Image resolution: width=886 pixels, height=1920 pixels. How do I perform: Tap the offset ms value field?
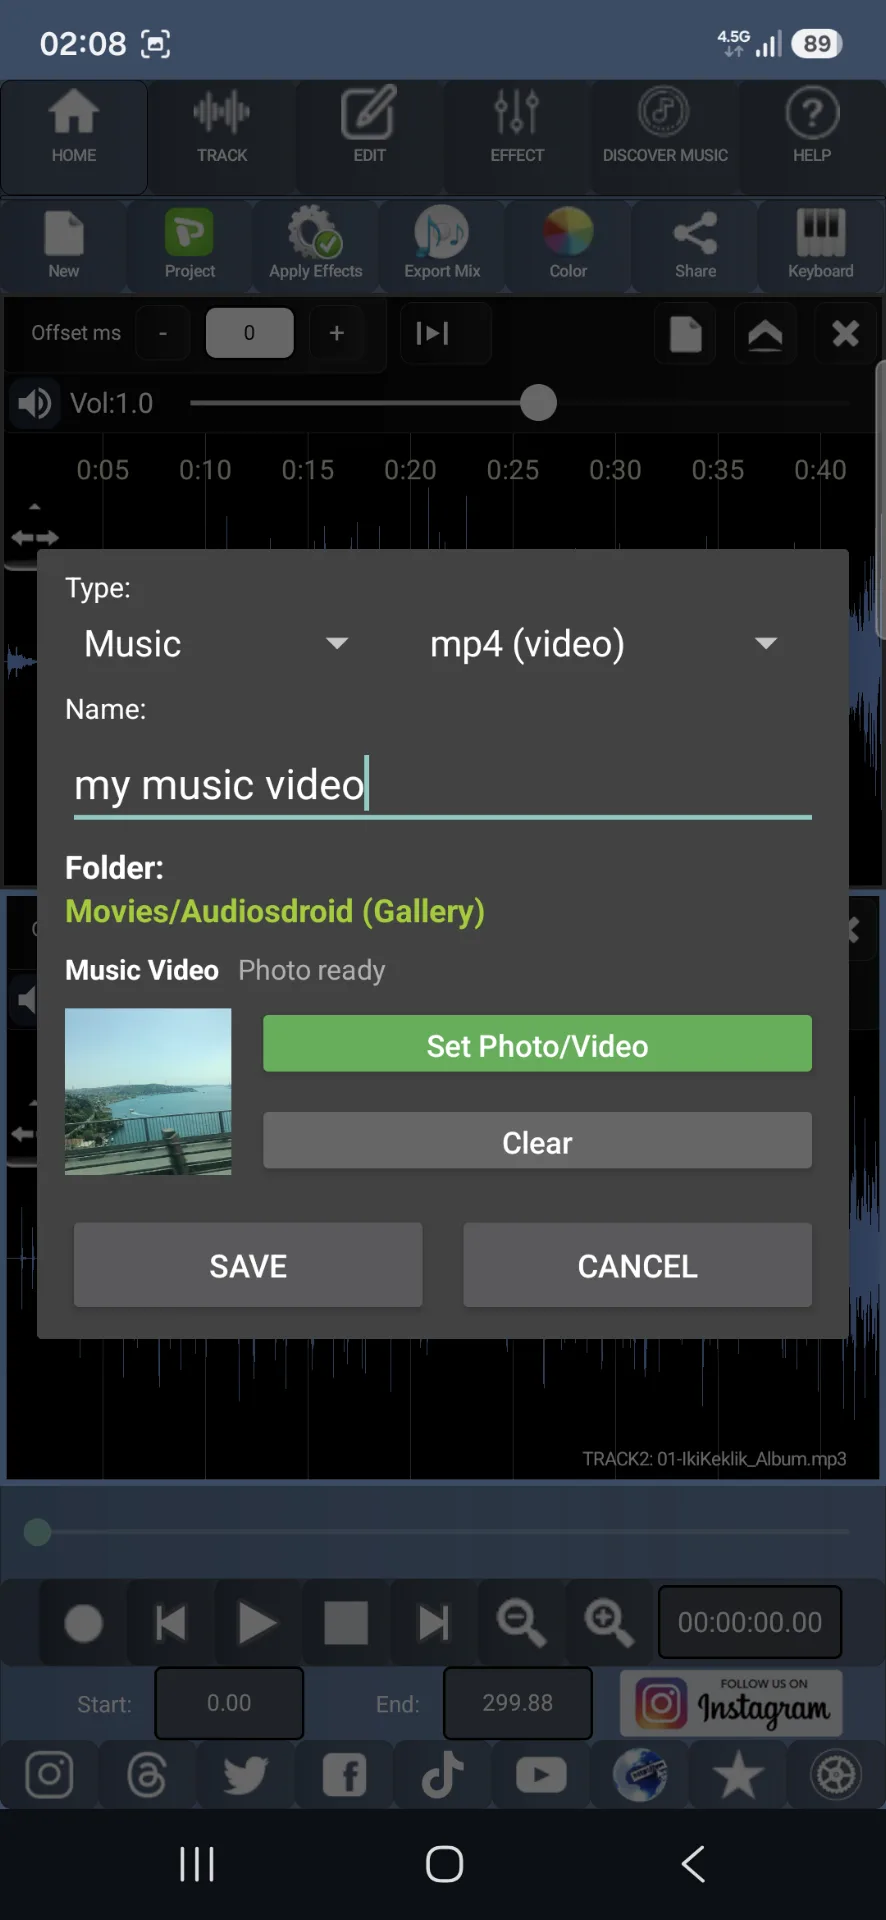(250, 333)
